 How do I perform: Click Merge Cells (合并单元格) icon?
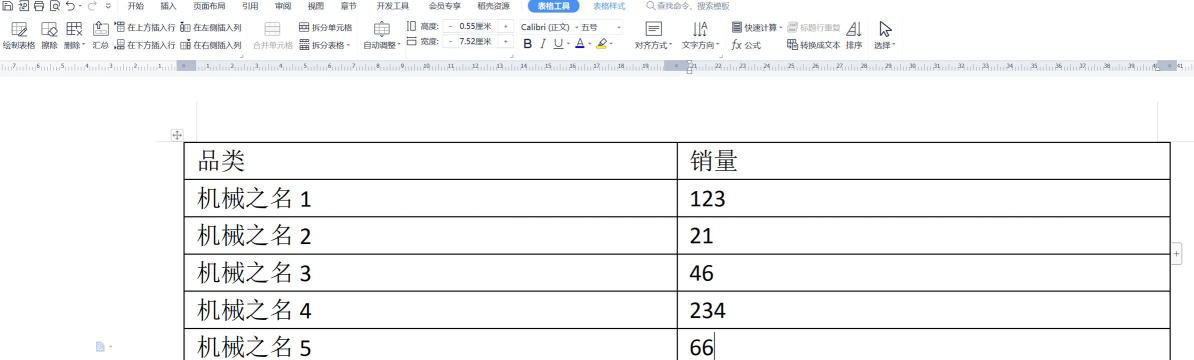273,36
